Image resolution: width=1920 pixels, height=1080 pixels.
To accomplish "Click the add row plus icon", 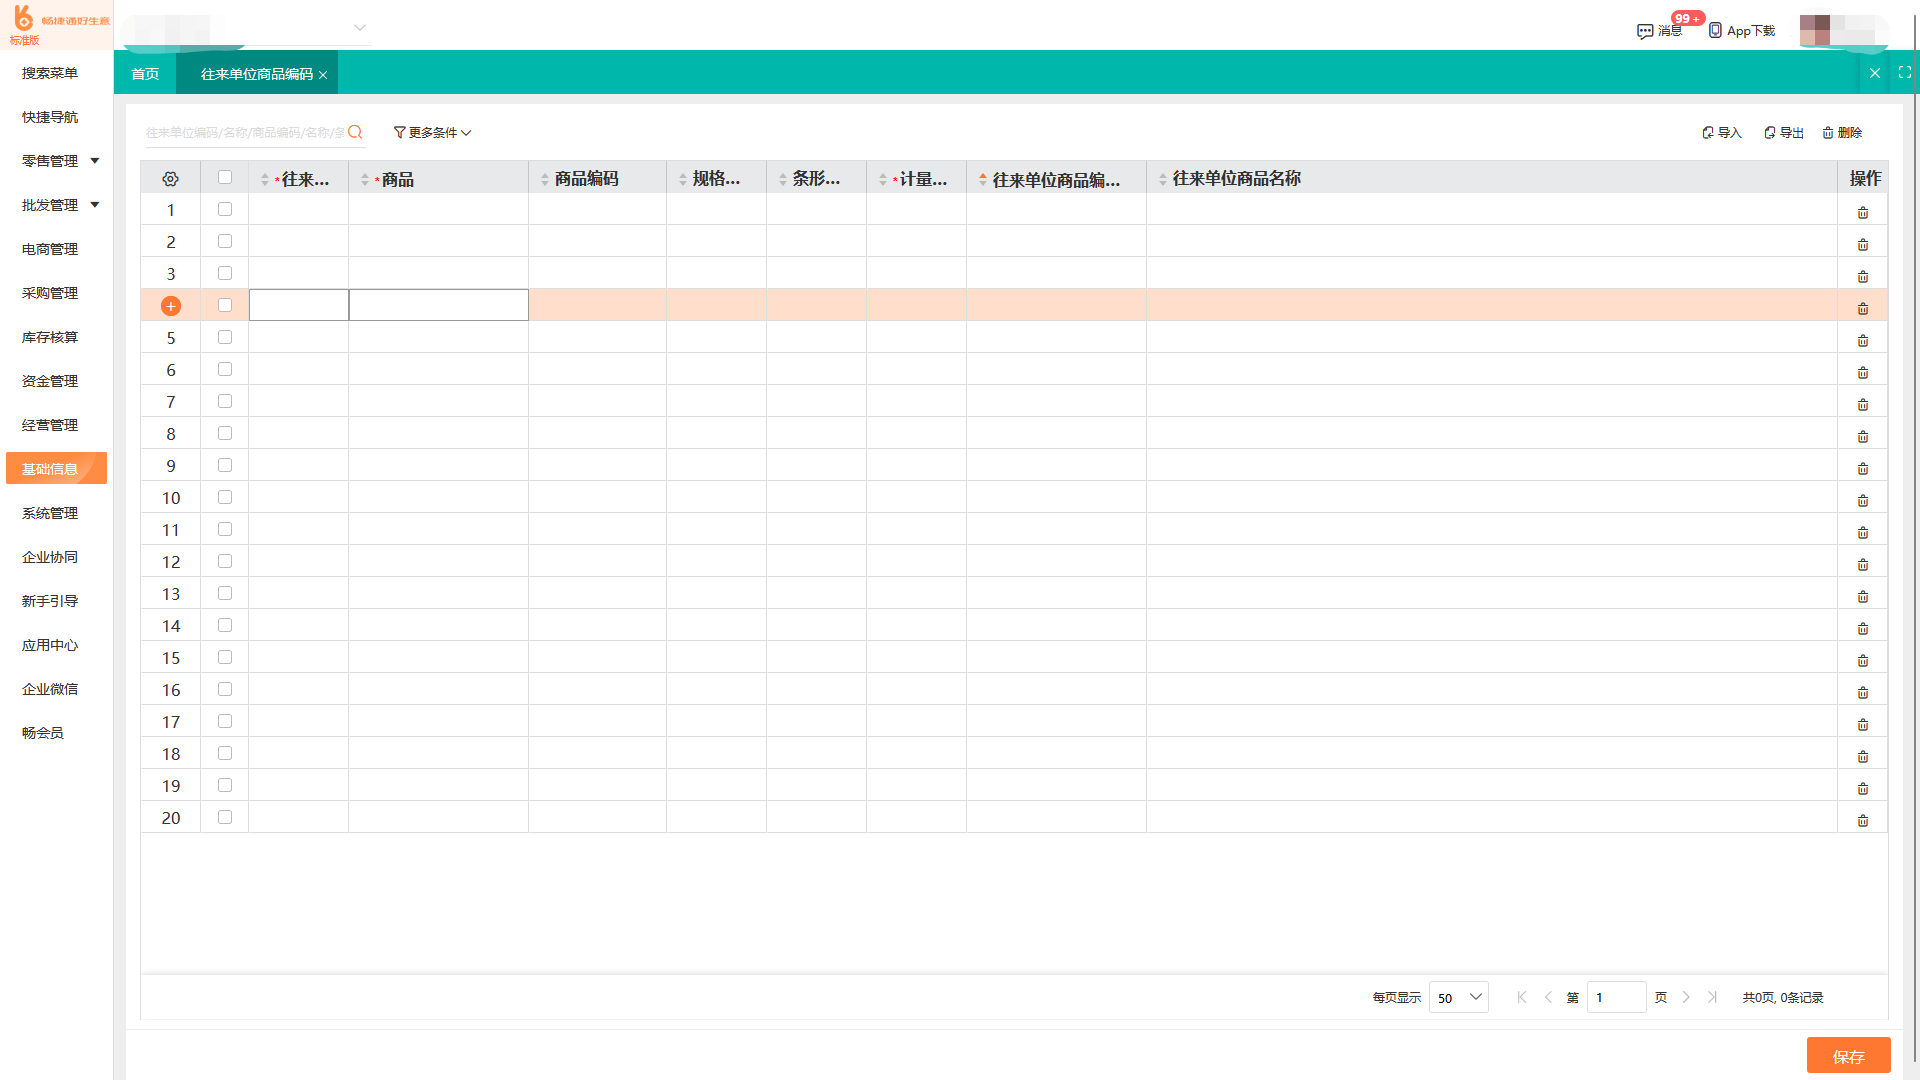I will click(x=170, y=305).
